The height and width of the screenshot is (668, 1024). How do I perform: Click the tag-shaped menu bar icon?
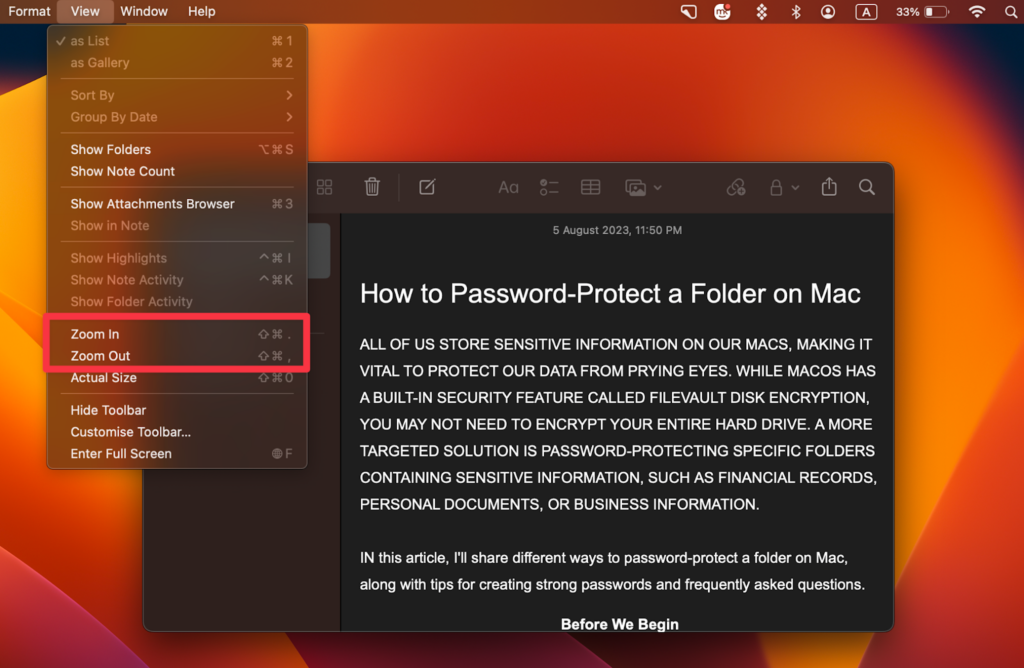688,12
